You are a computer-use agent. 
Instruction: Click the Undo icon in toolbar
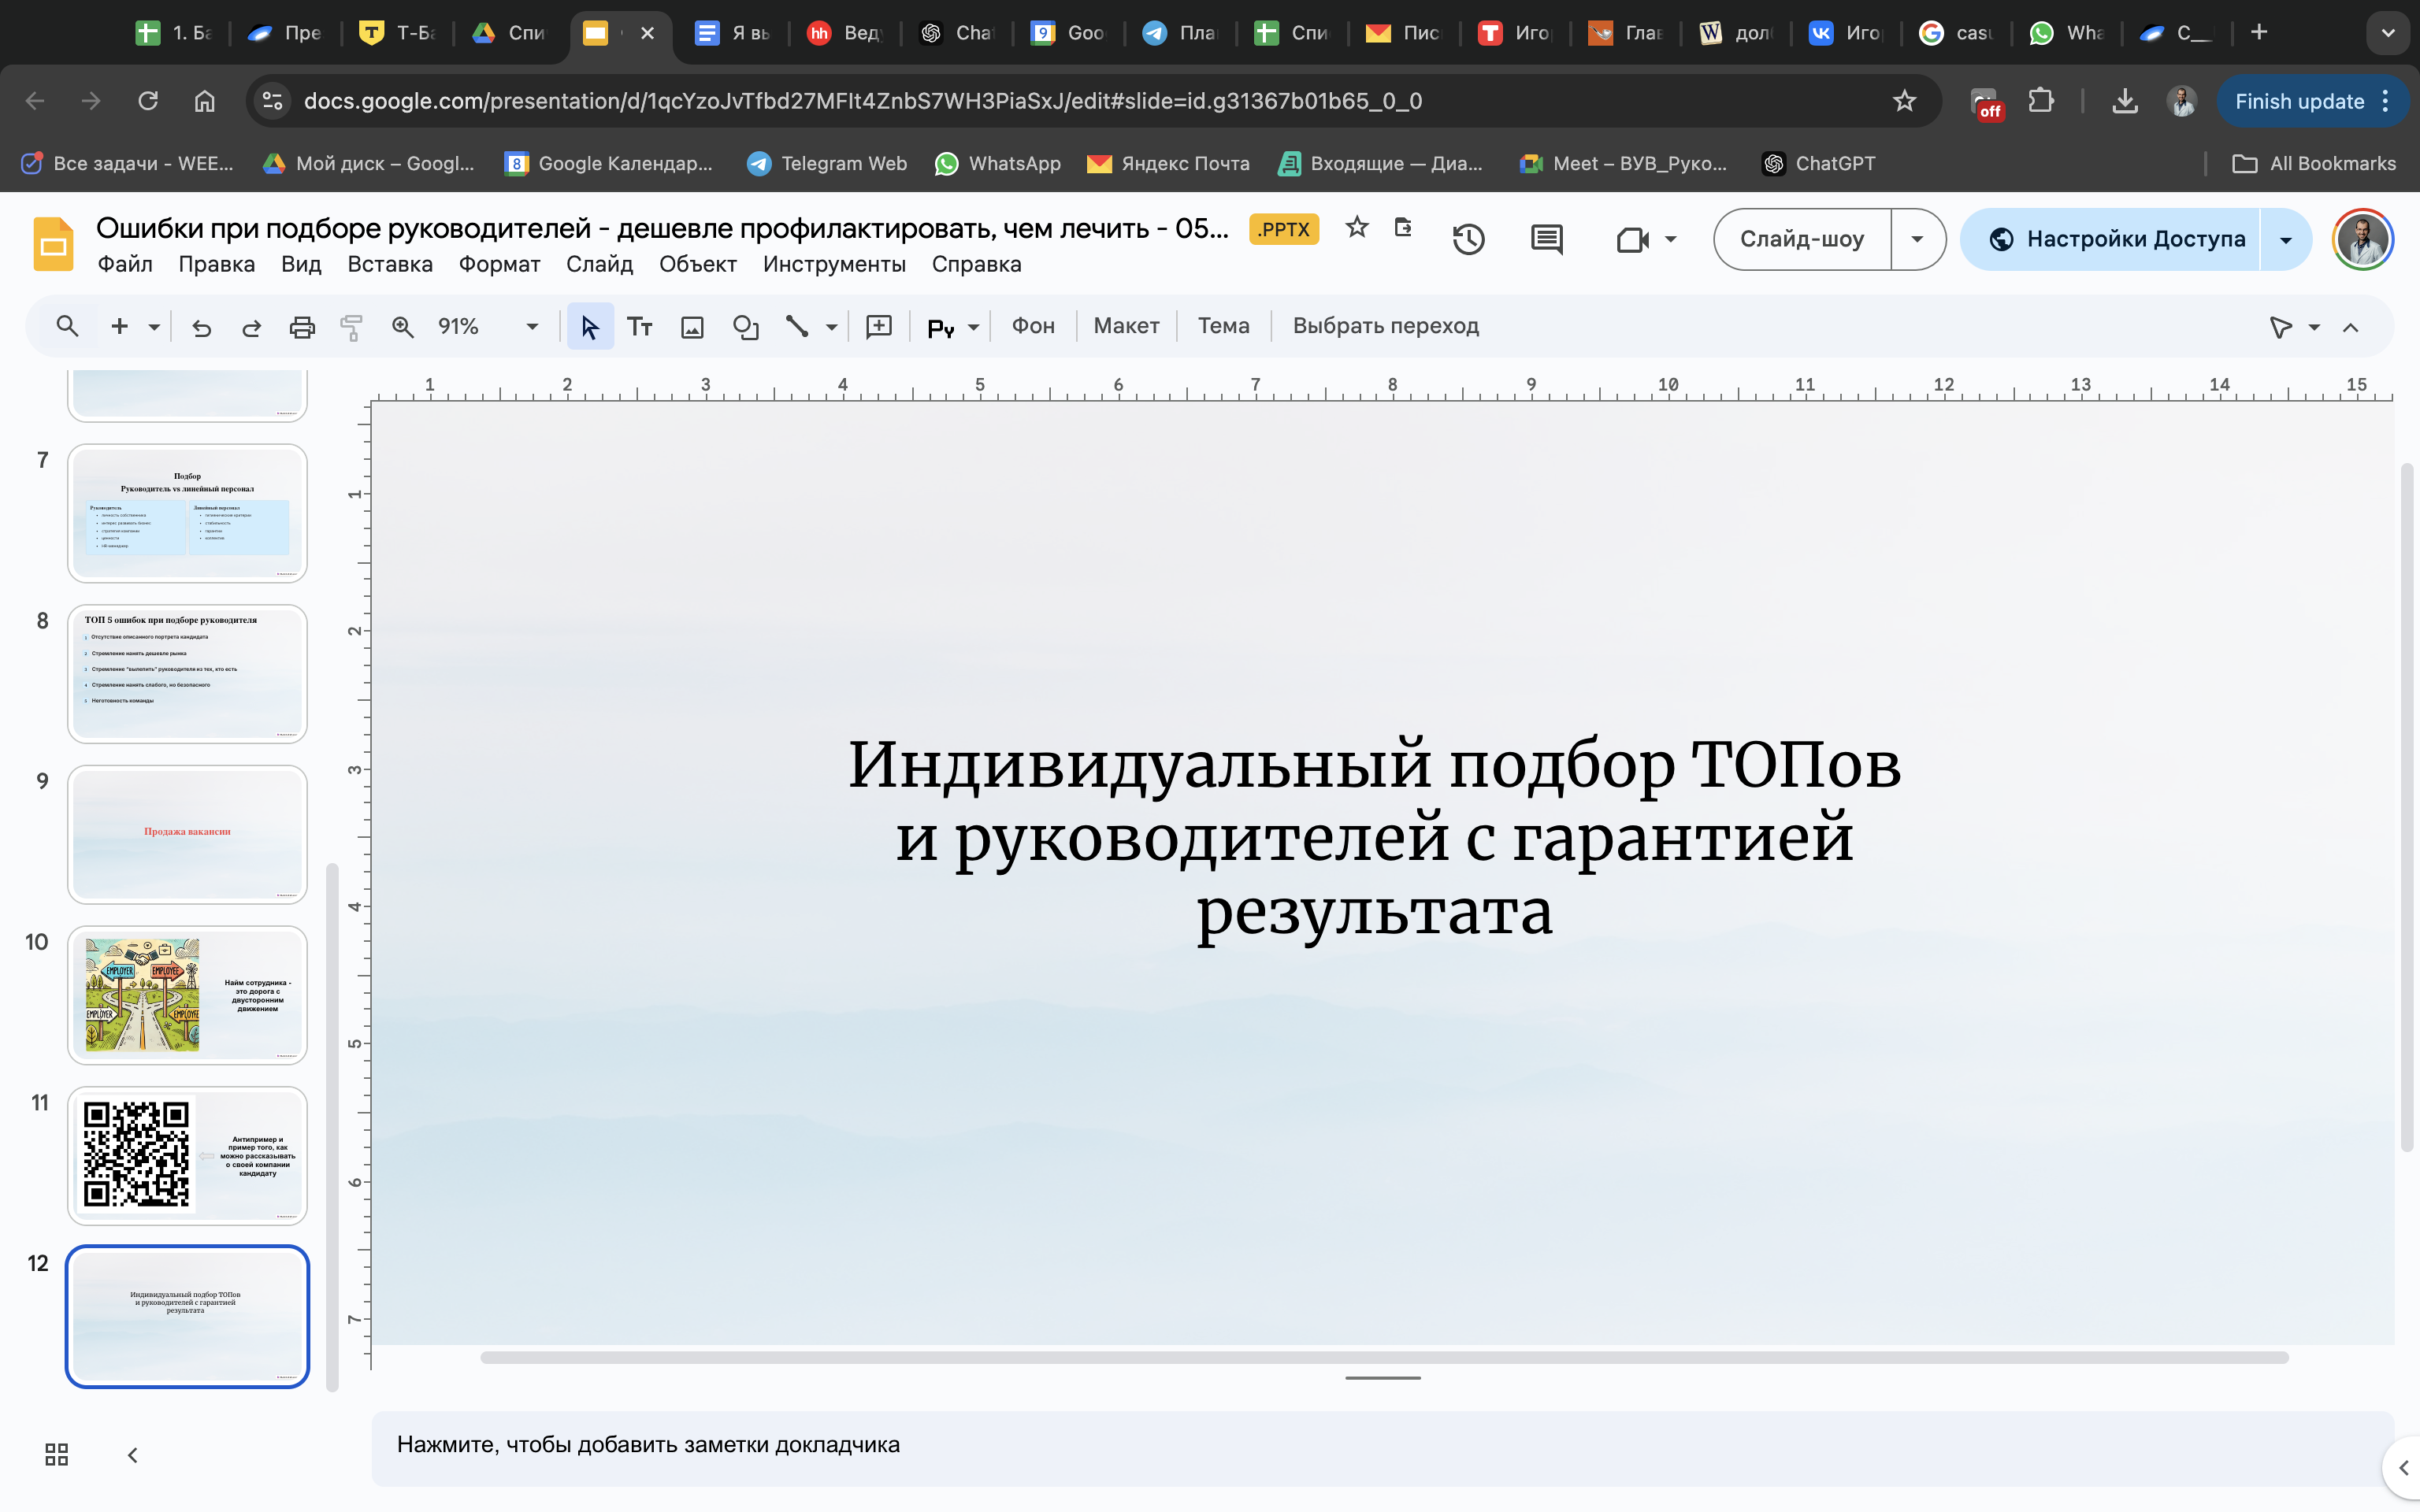200,328
